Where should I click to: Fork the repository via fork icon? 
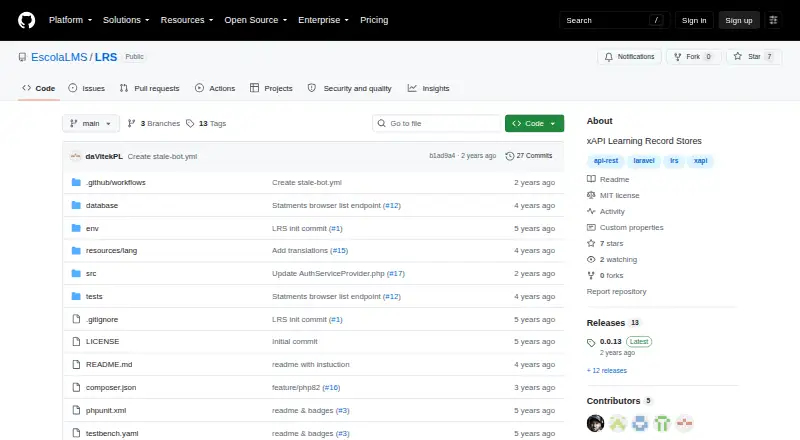tap(678, 57)
